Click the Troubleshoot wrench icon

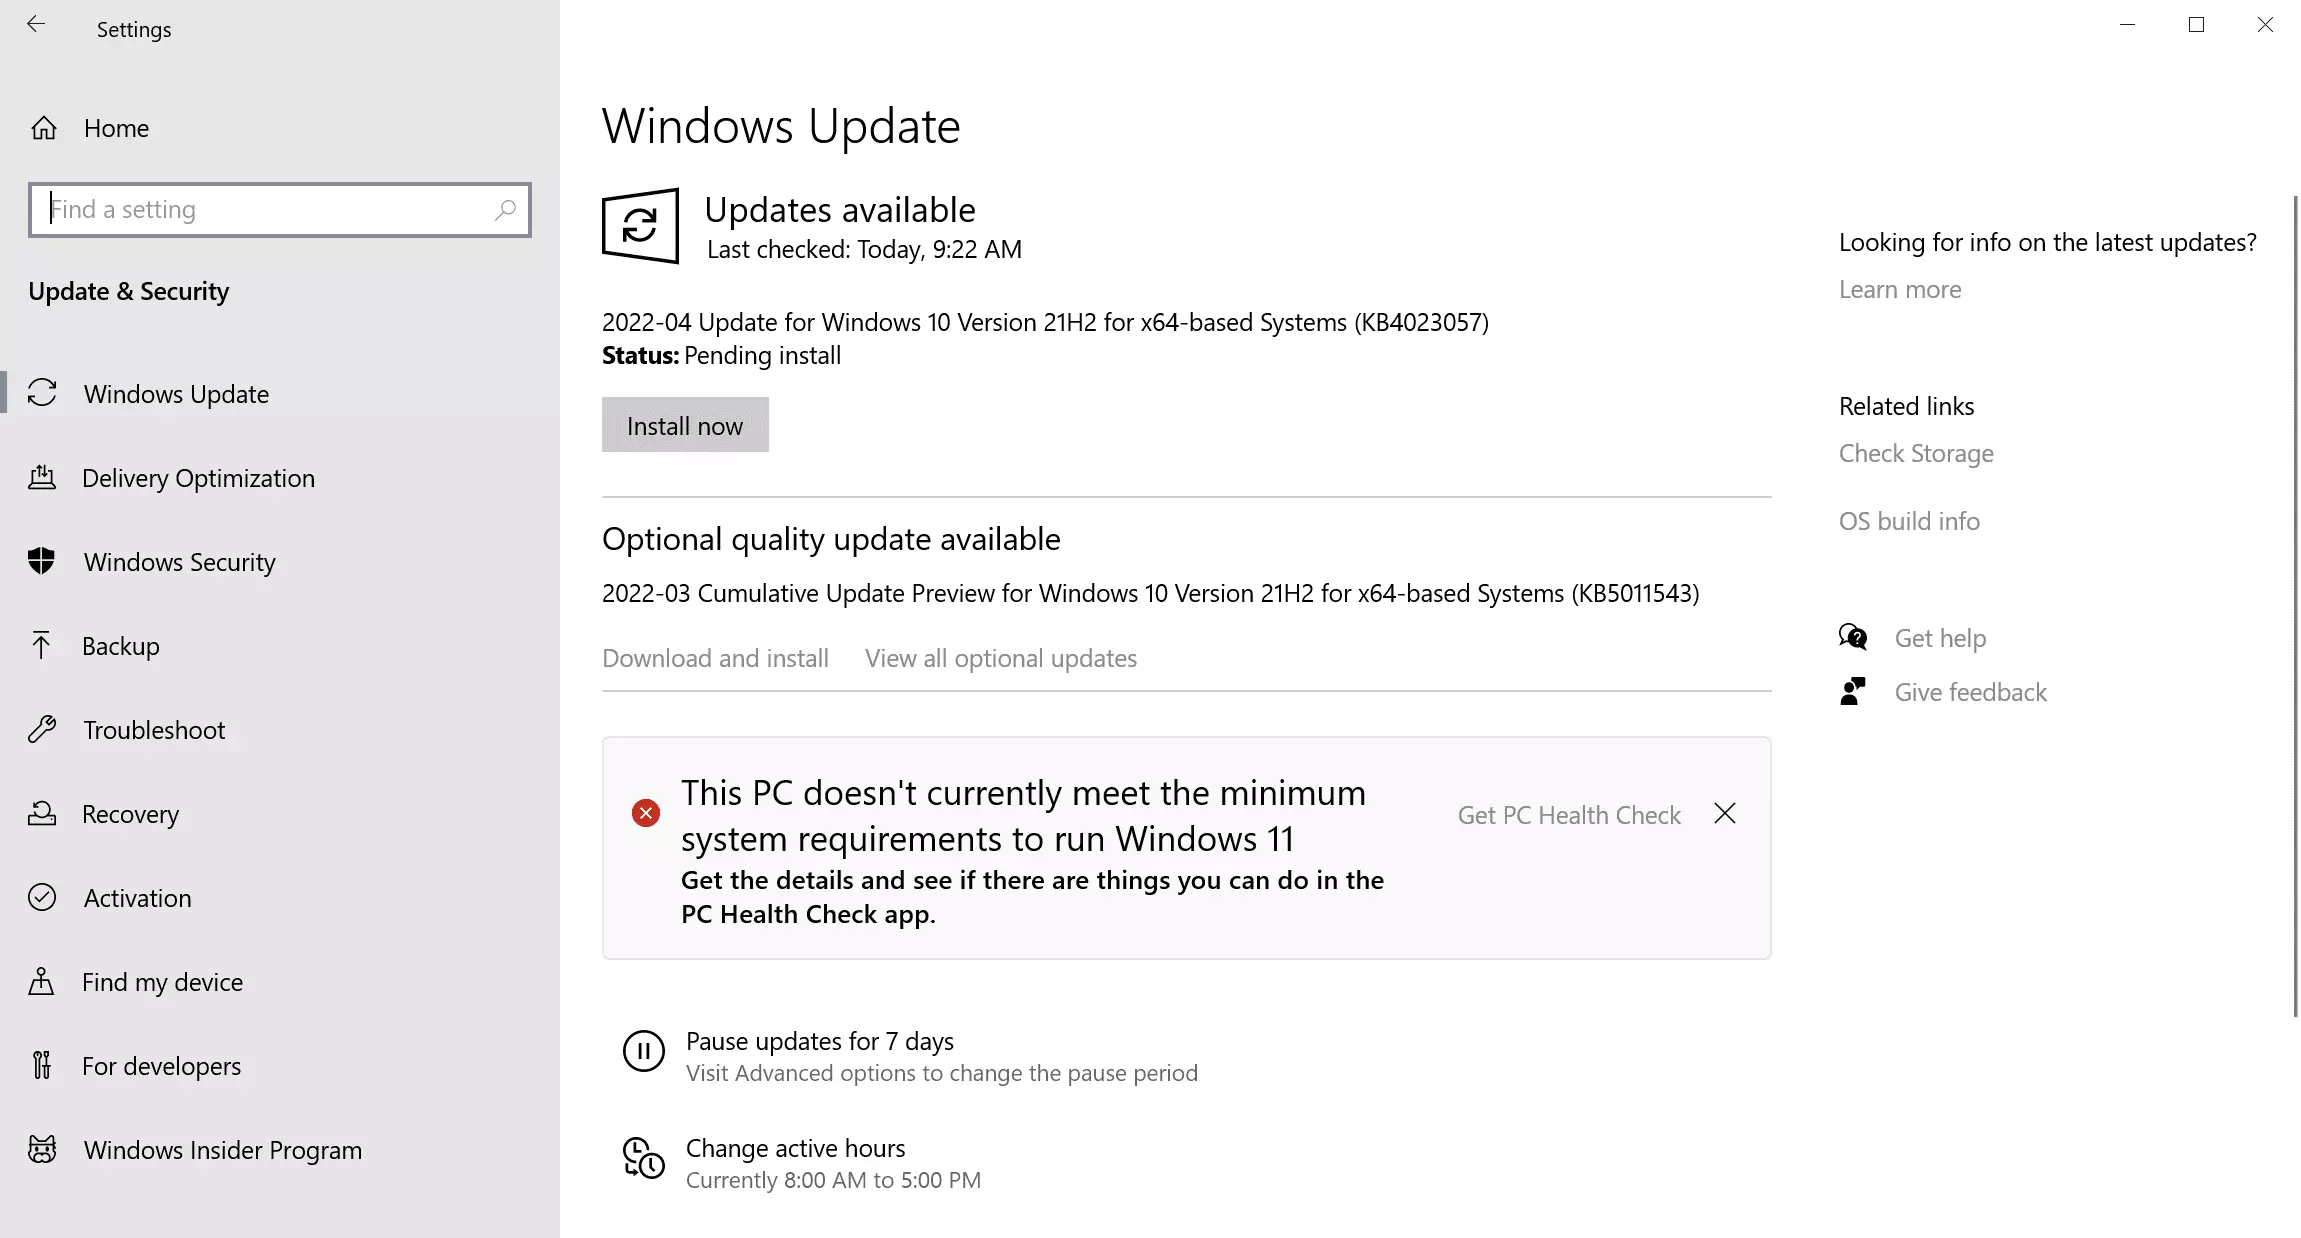[43, 729]
